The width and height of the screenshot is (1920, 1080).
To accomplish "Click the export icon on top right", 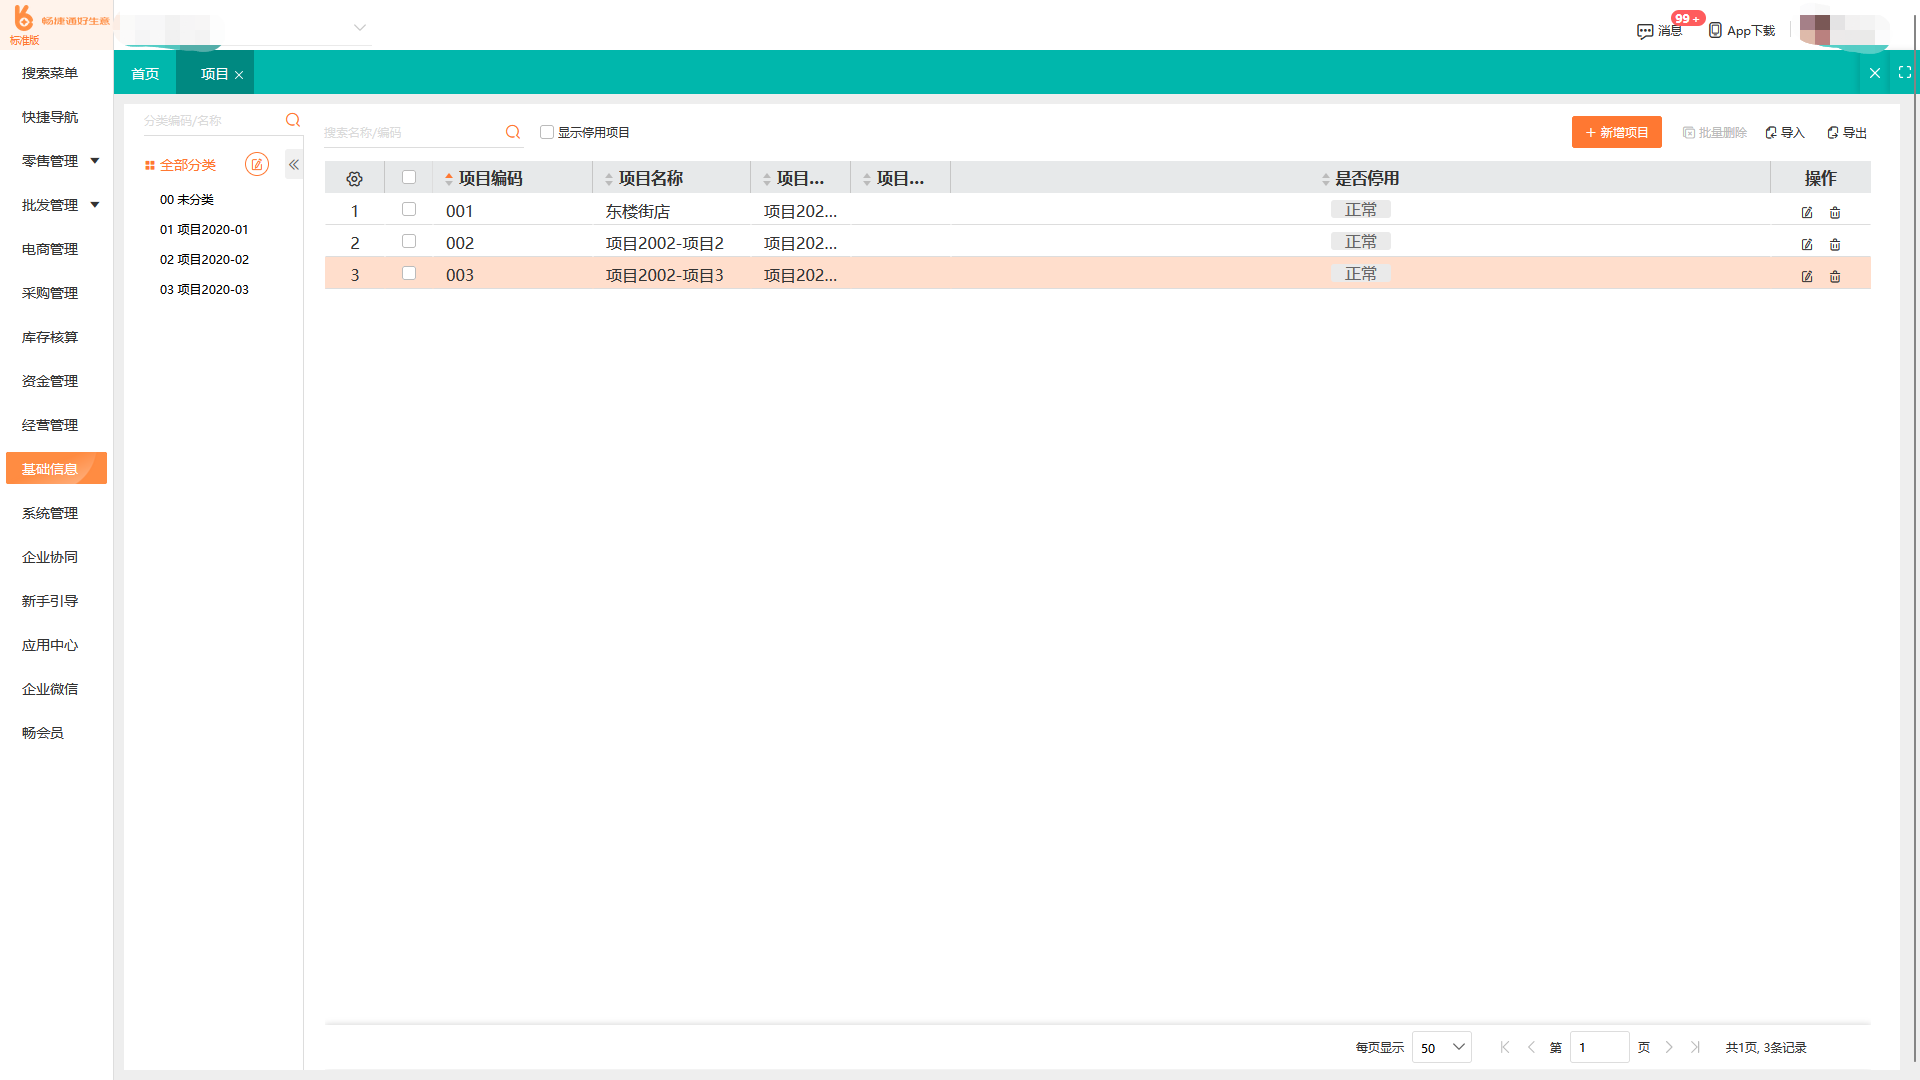I will tap(1845, 131).
